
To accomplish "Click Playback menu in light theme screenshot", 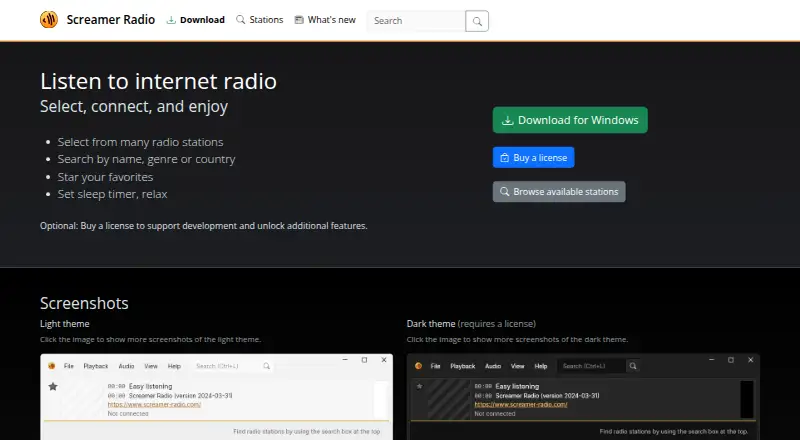I will tap(96, 366).
